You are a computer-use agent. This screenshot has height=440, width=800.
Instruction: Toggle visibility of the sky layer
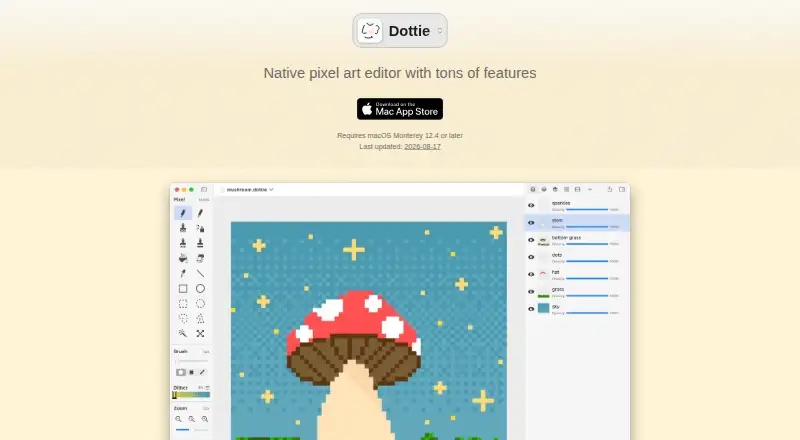point(531,309)
